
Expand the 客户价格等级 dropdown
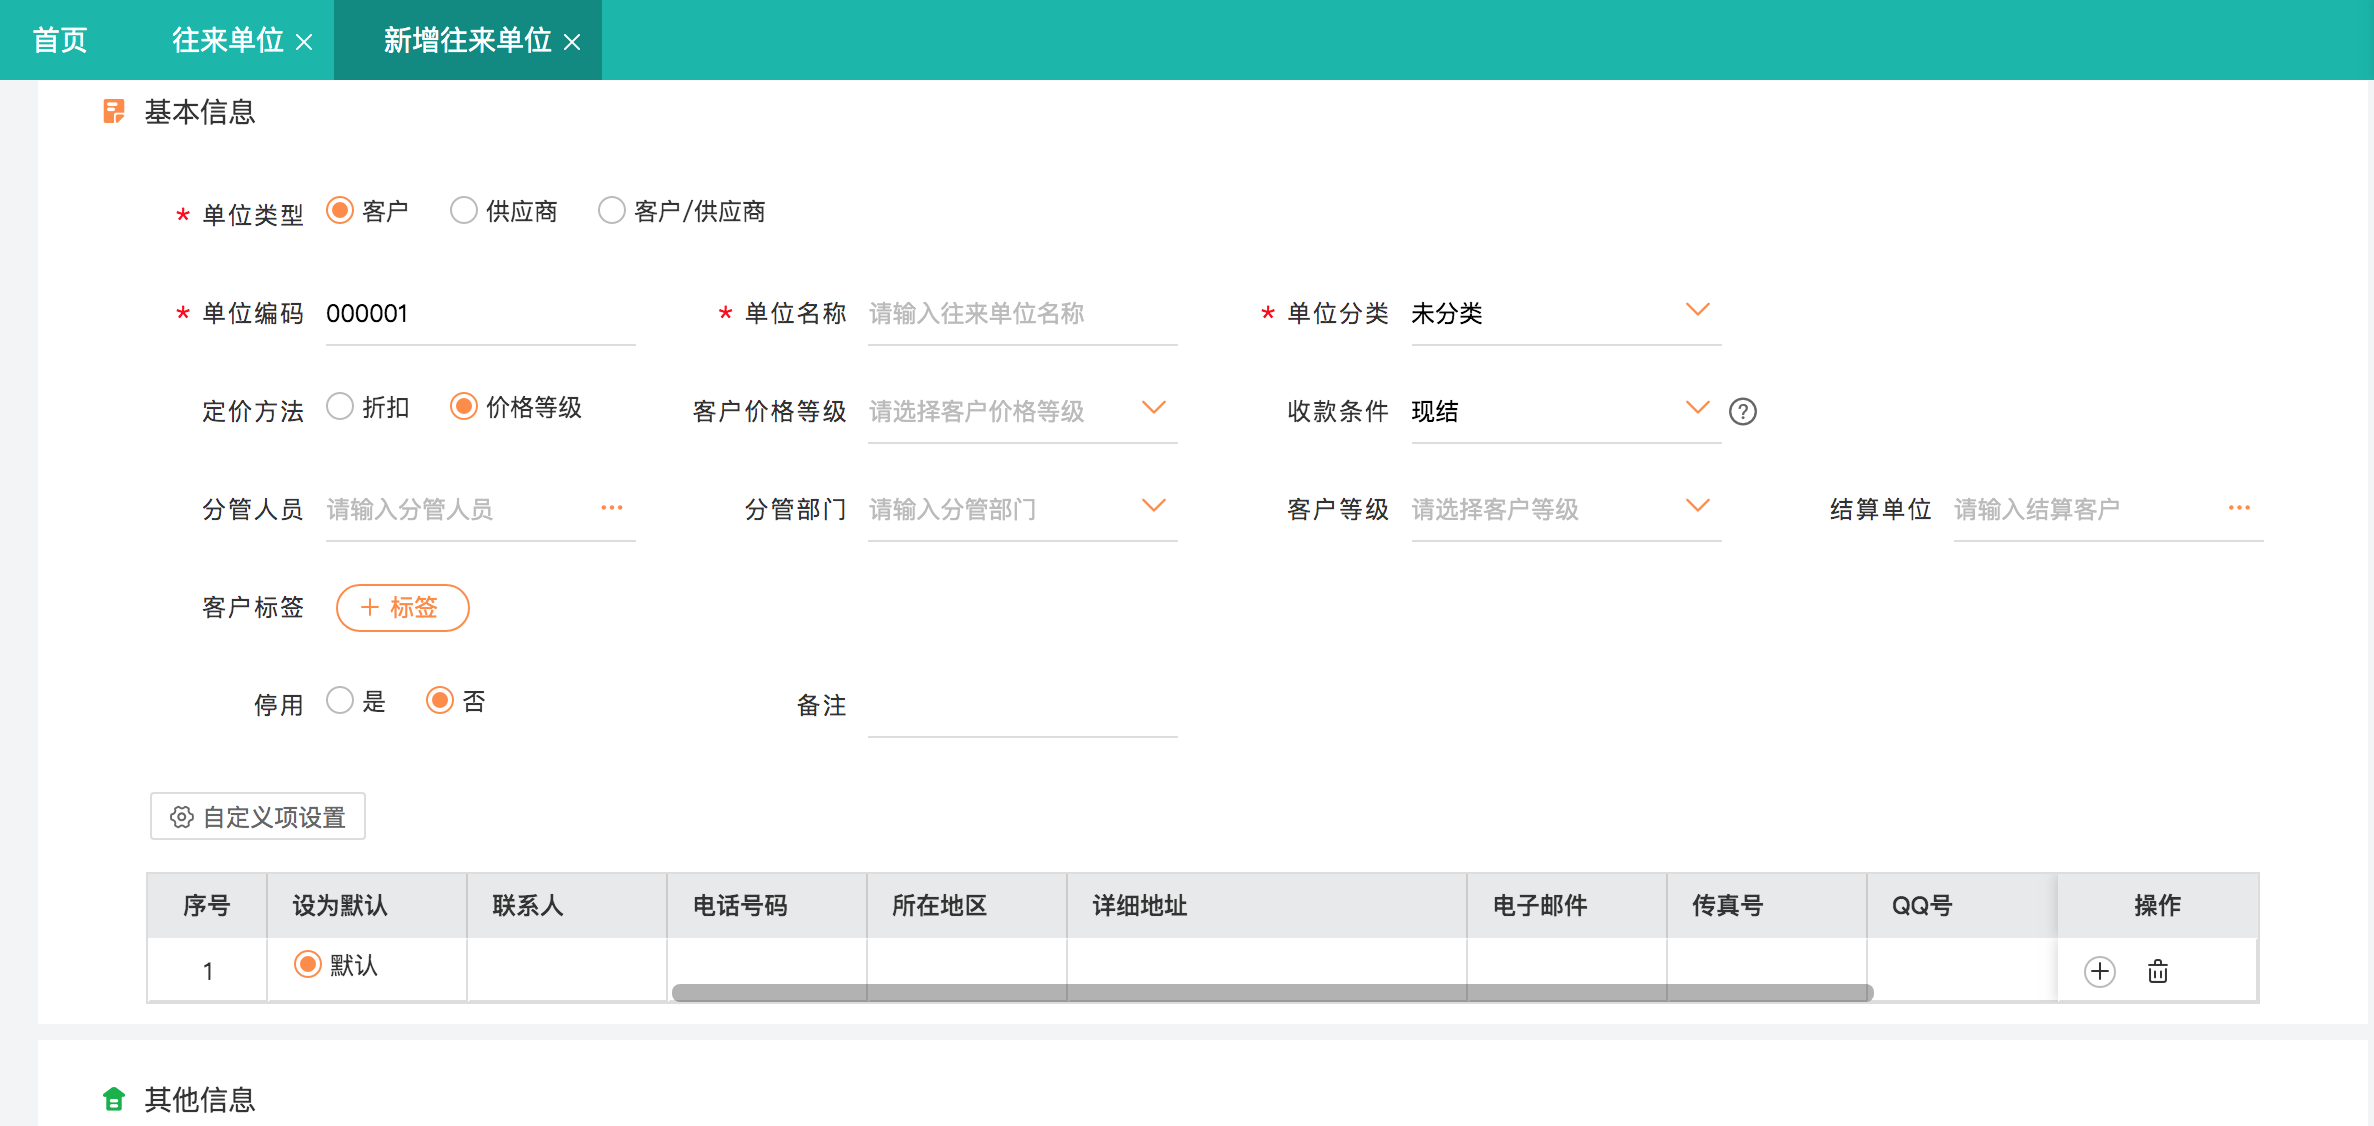tap(1155, 410)
